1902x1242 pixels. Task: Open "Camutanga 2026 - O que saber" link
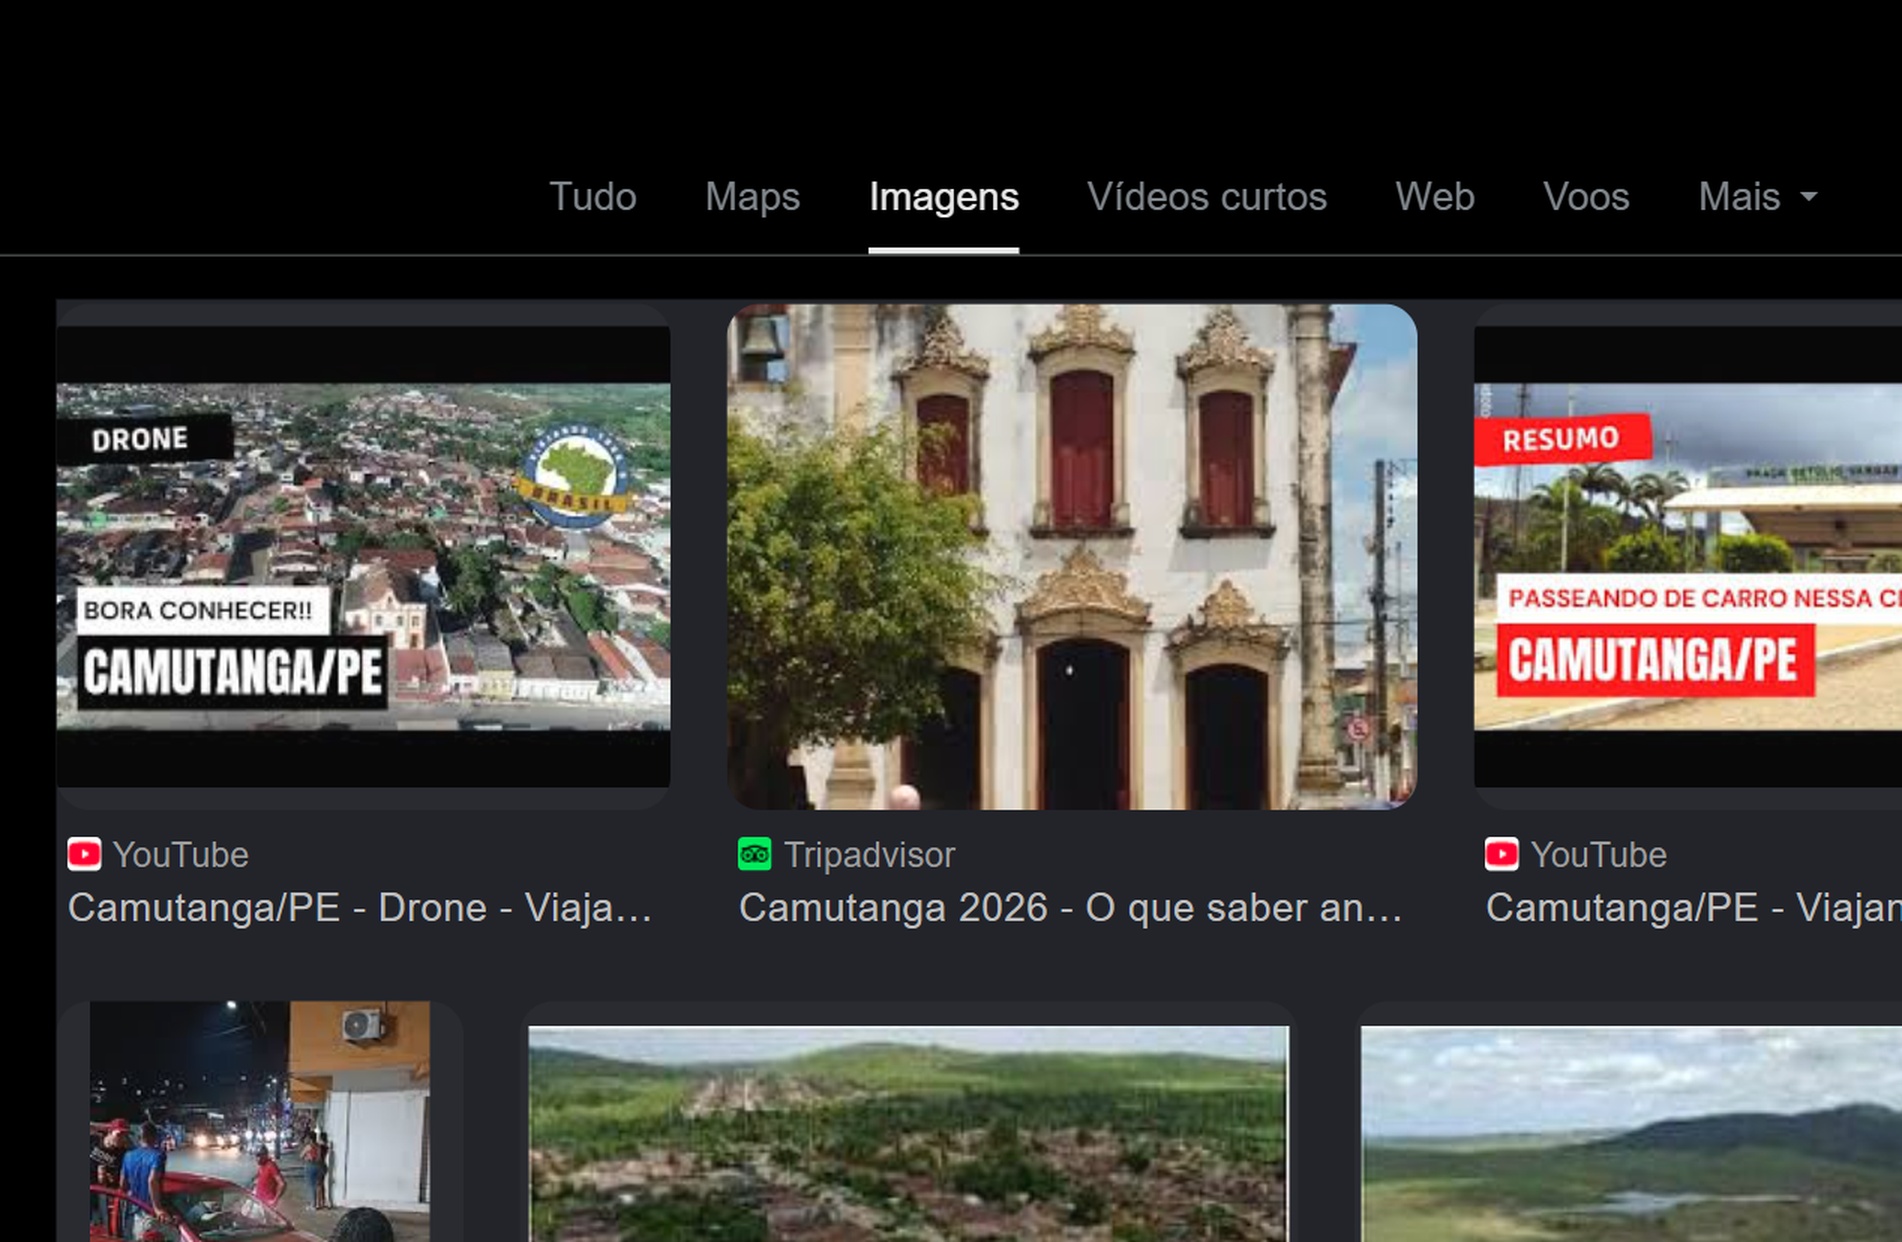(x=1070, y=908)
